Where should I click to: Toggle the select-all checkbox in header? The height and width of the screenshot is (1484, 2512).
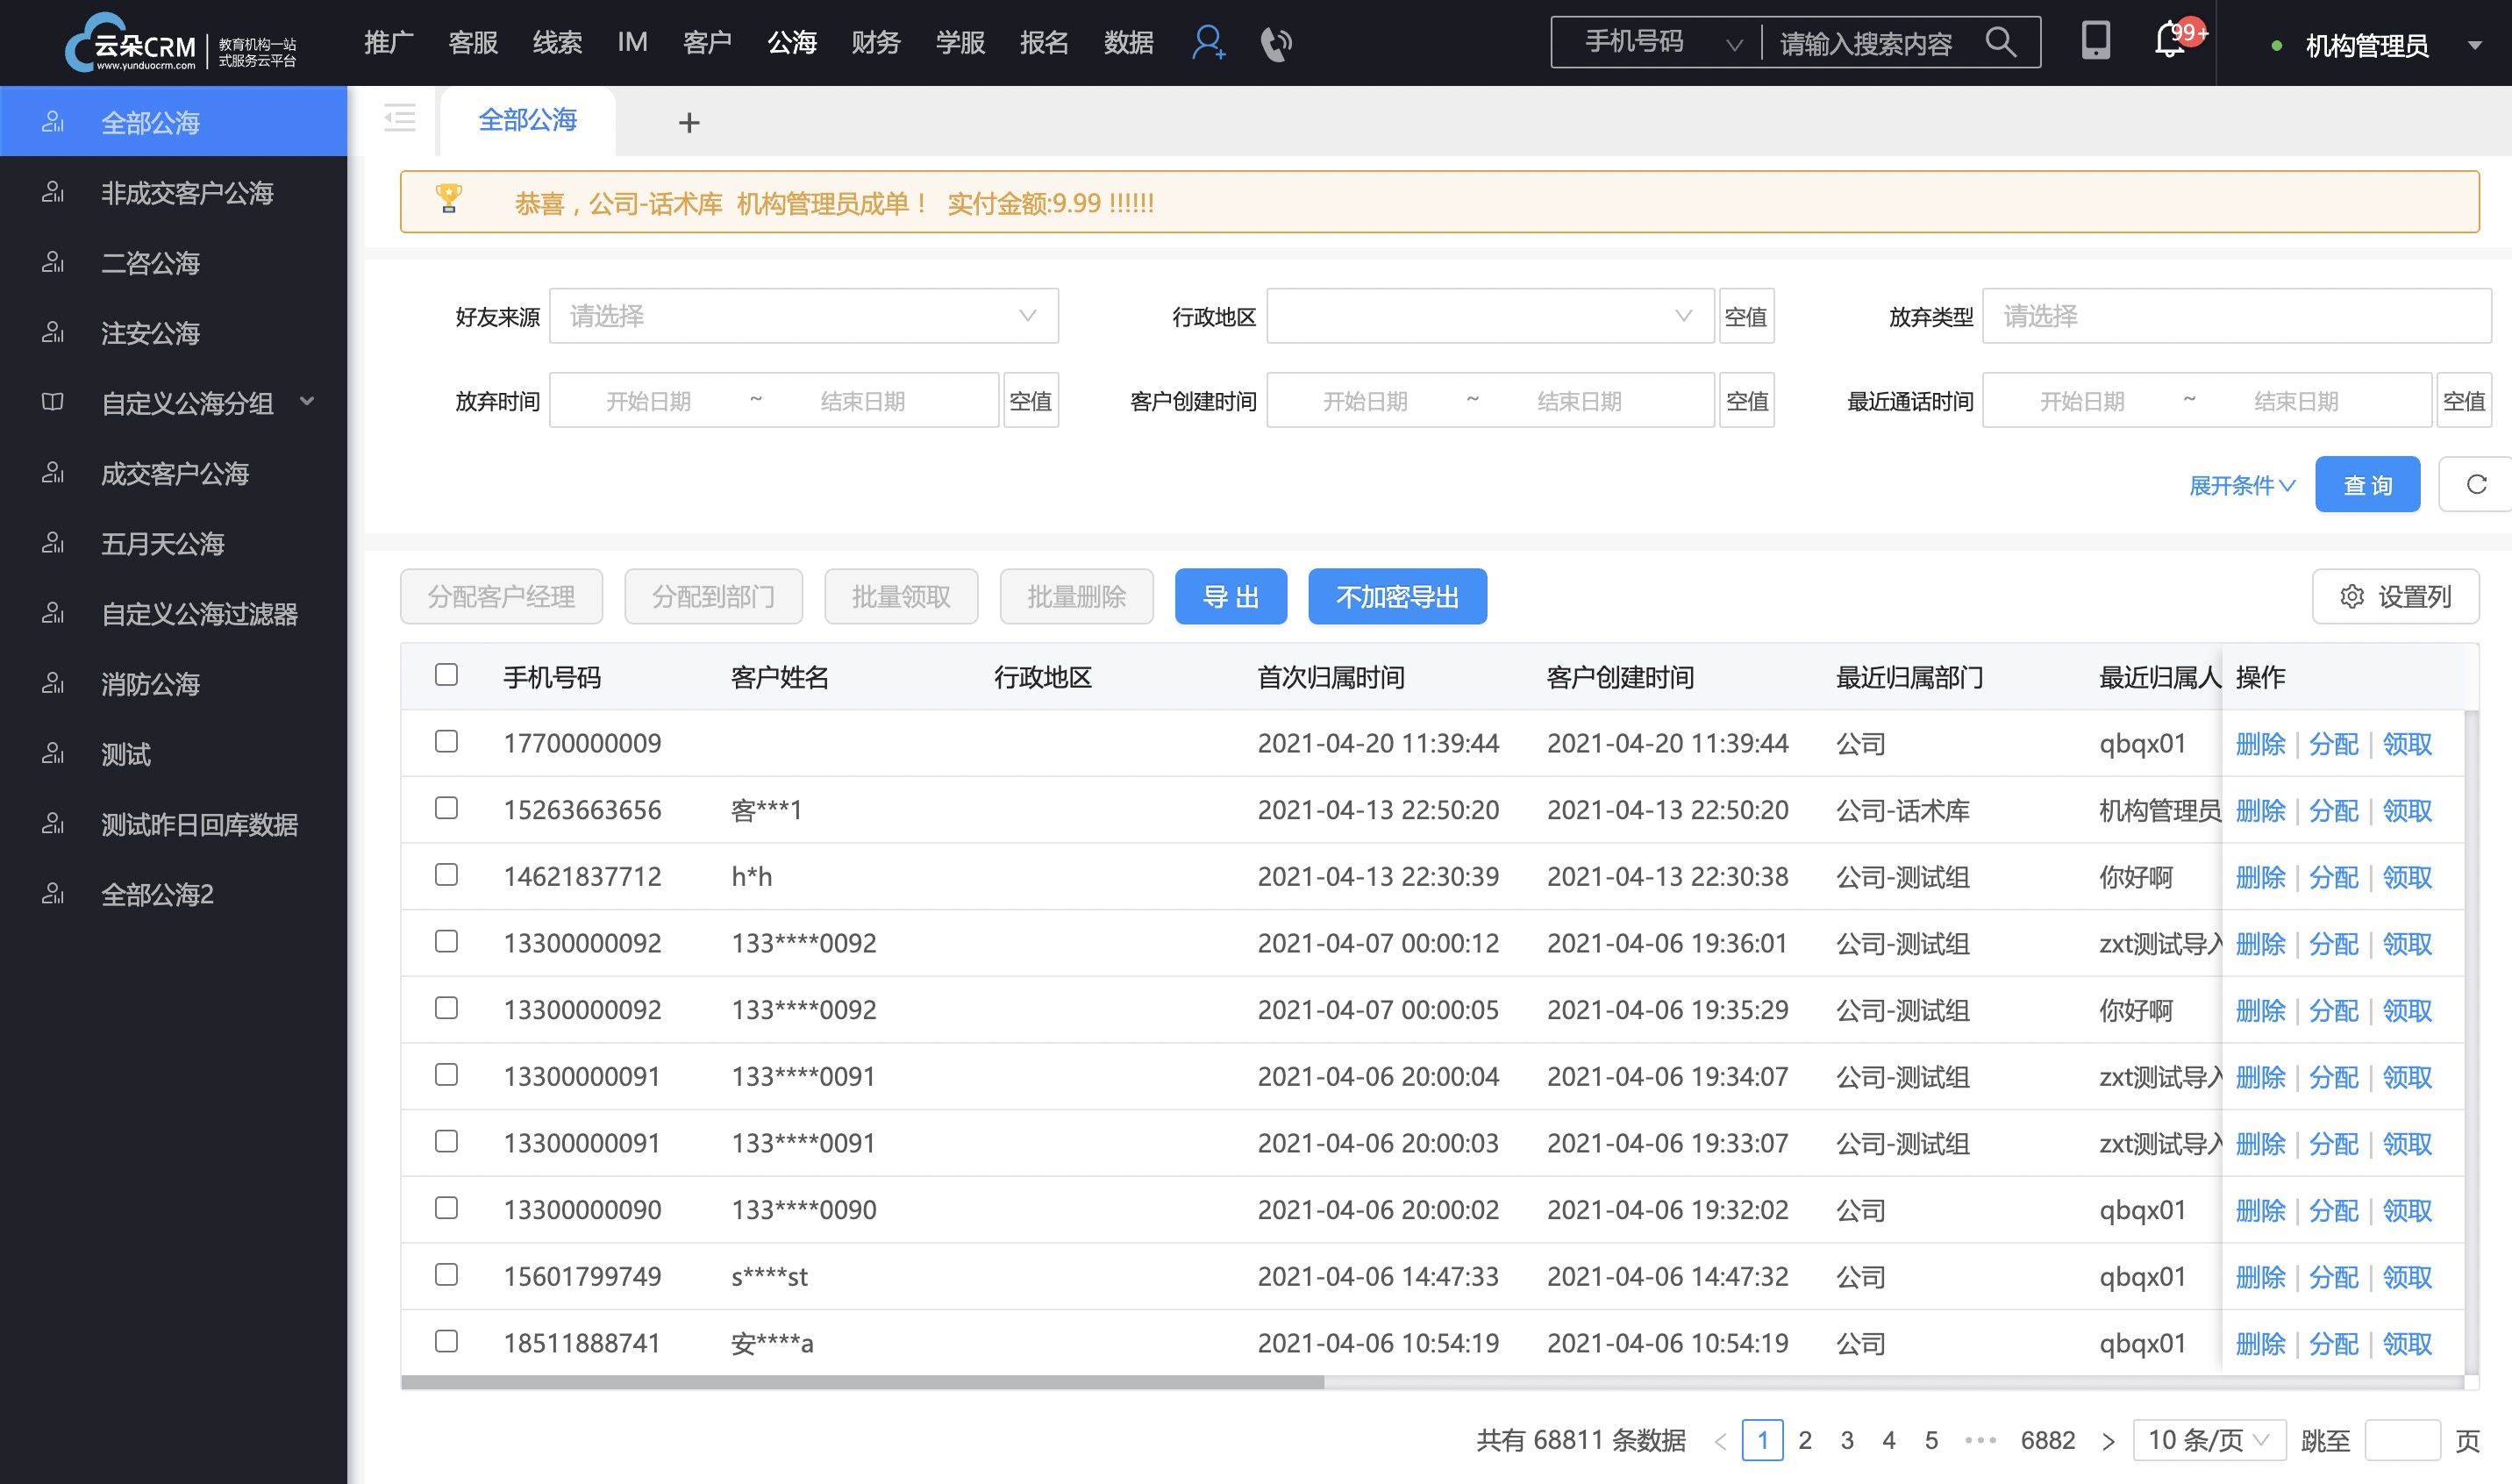447,674
